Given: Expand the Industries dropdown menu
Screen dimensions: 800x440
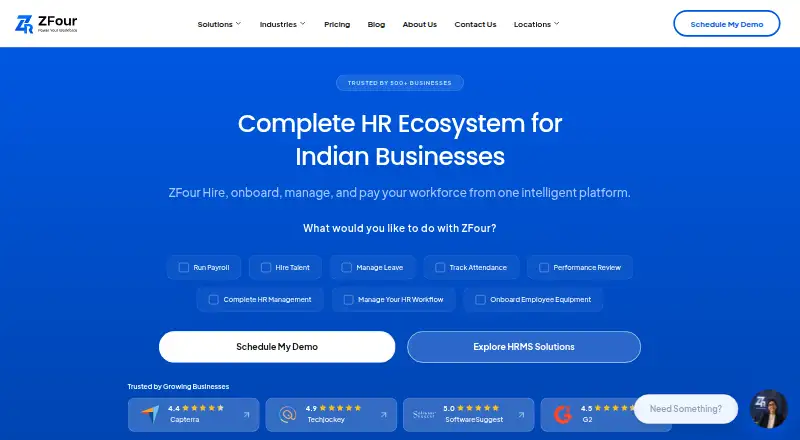Looking at the screenshot, I should (283, 24).
